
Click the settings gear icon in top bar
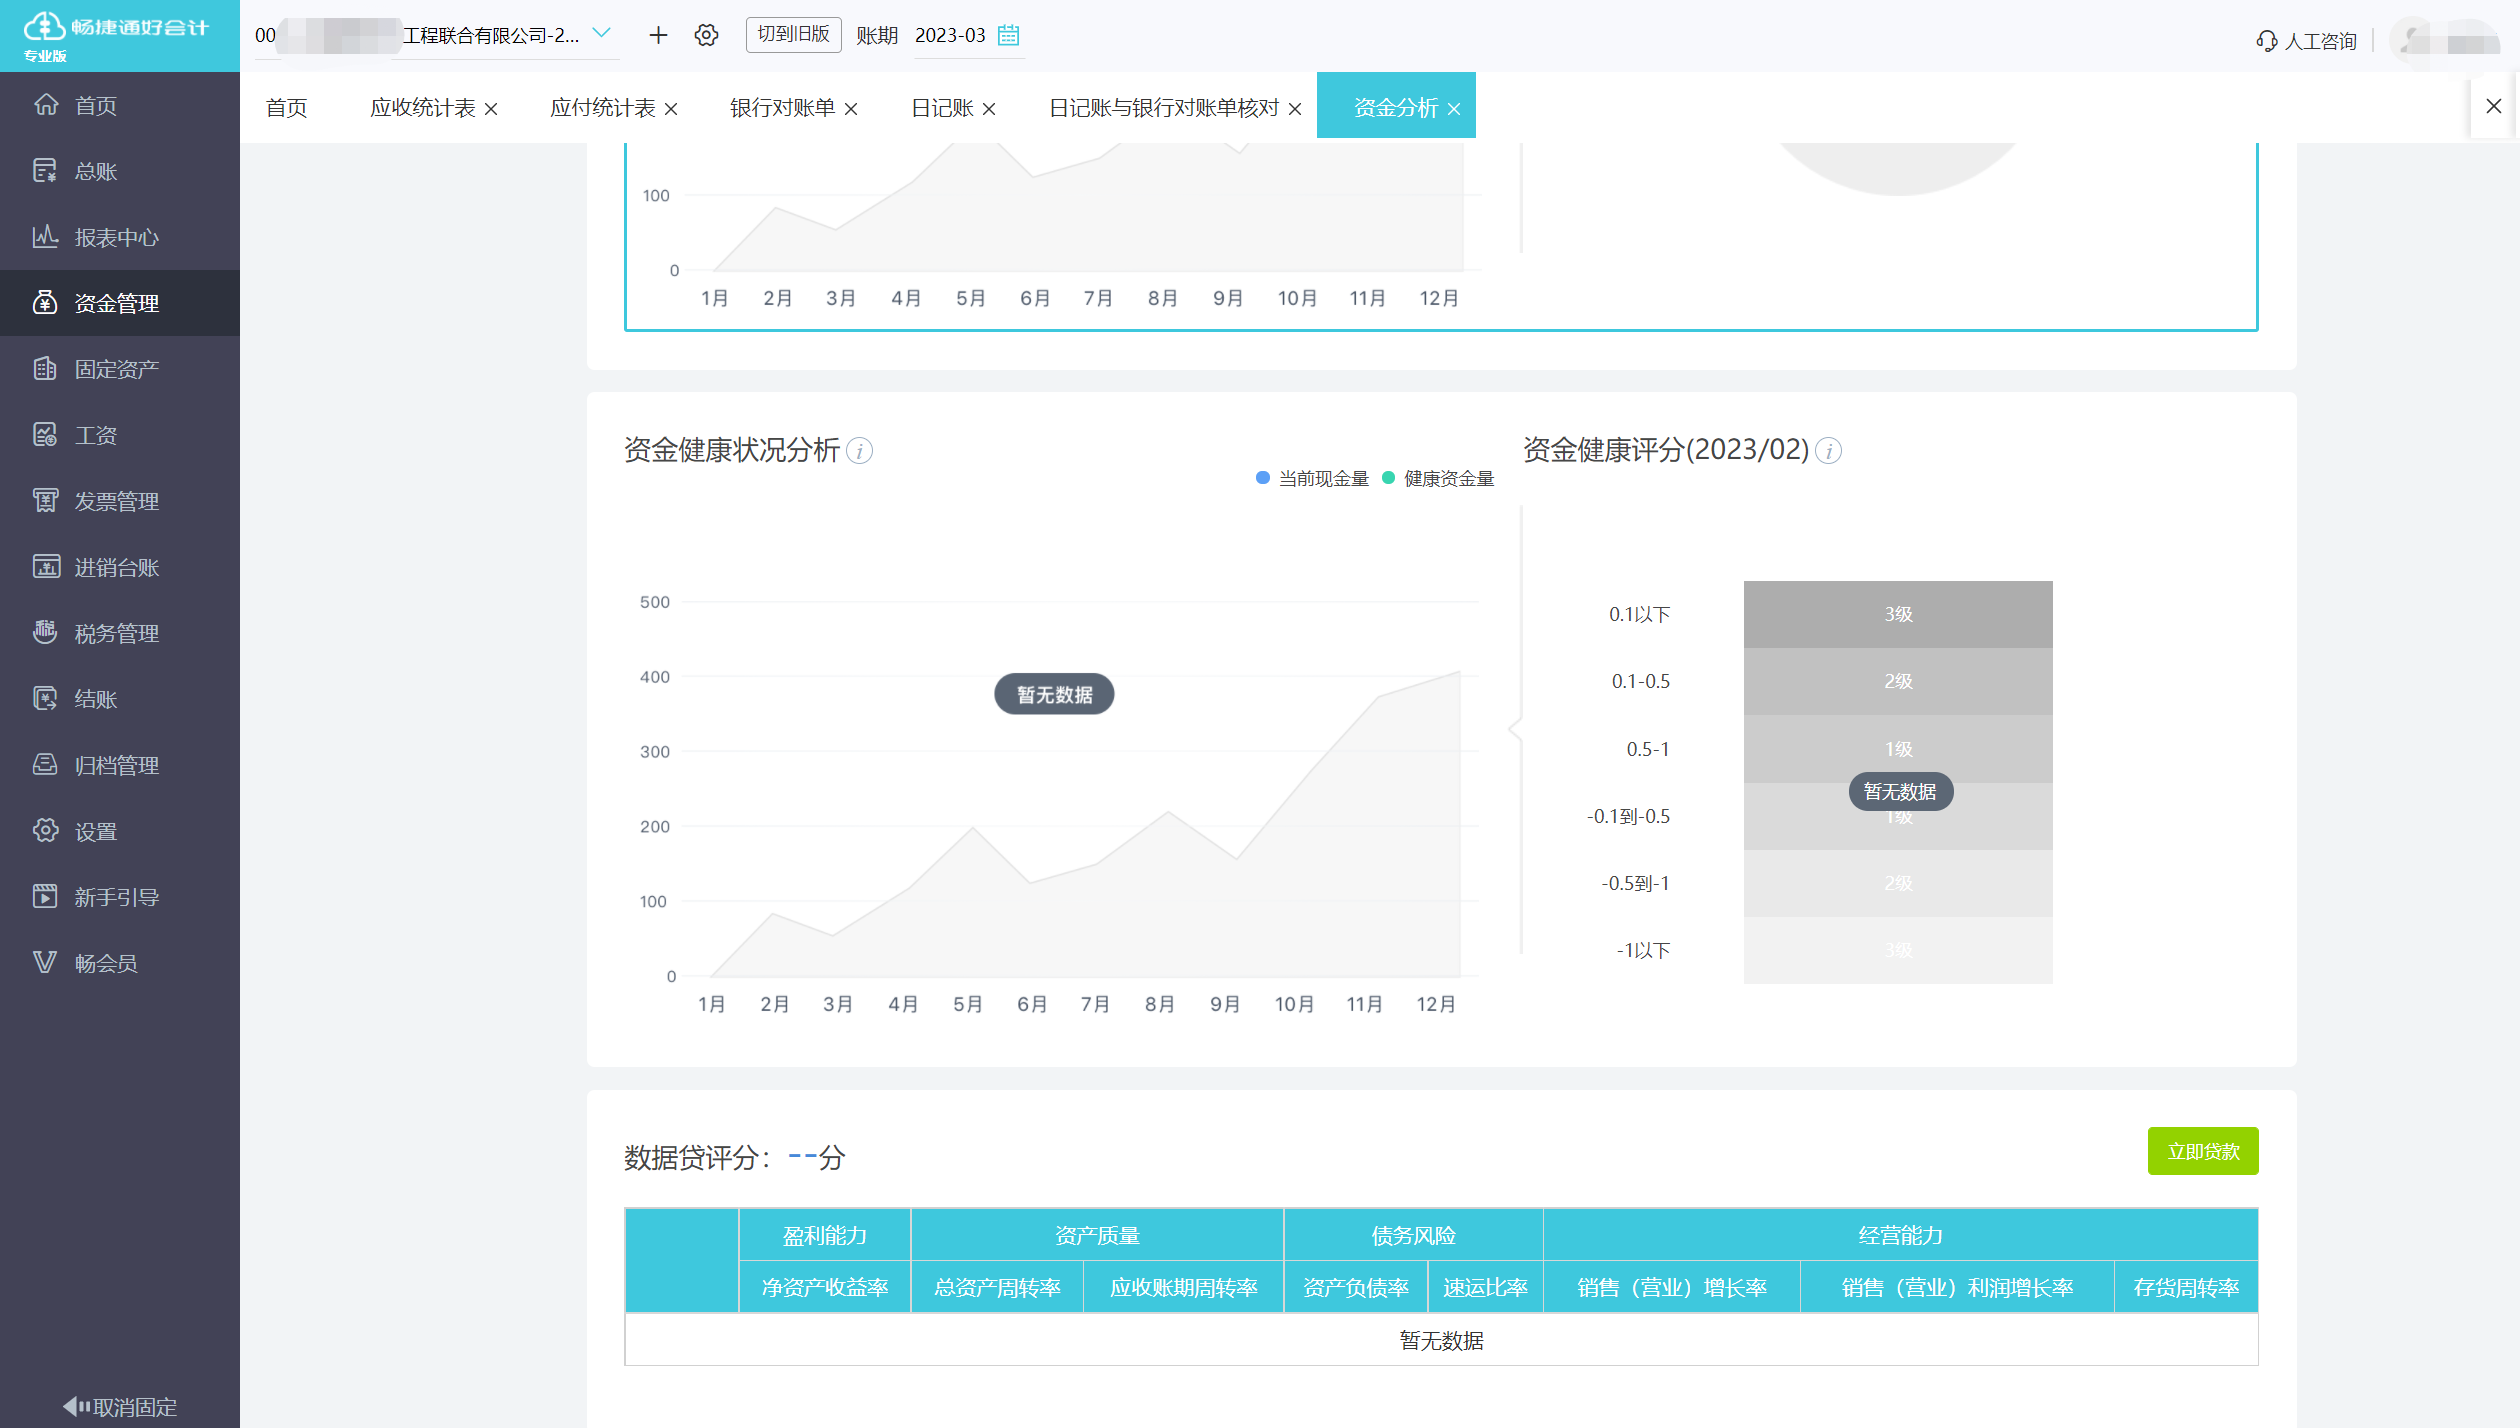point(704,35)
